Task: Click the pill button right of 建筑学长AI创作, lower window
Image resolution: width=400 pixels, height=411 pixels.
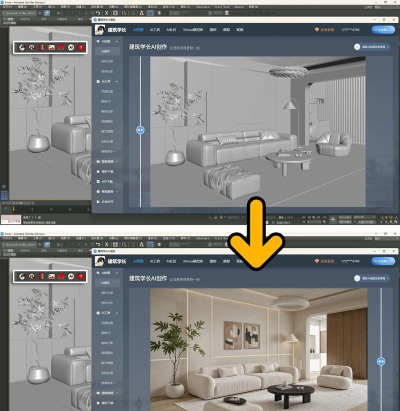Action: click(x=372, y=278)
